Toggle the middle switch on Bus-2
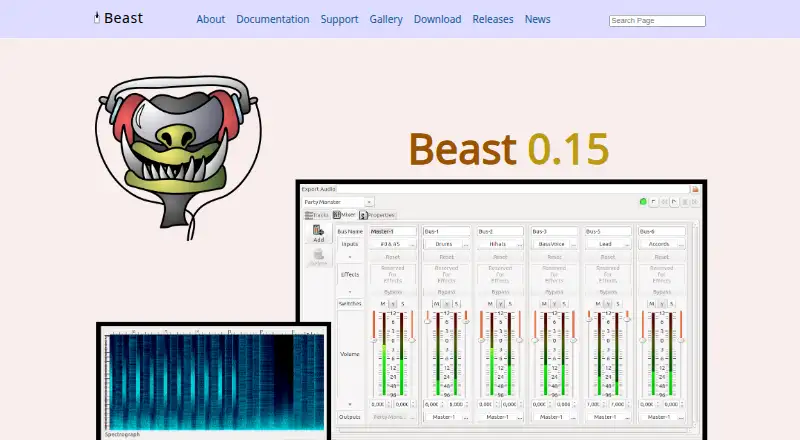800x440 pixels. [500, 304]
